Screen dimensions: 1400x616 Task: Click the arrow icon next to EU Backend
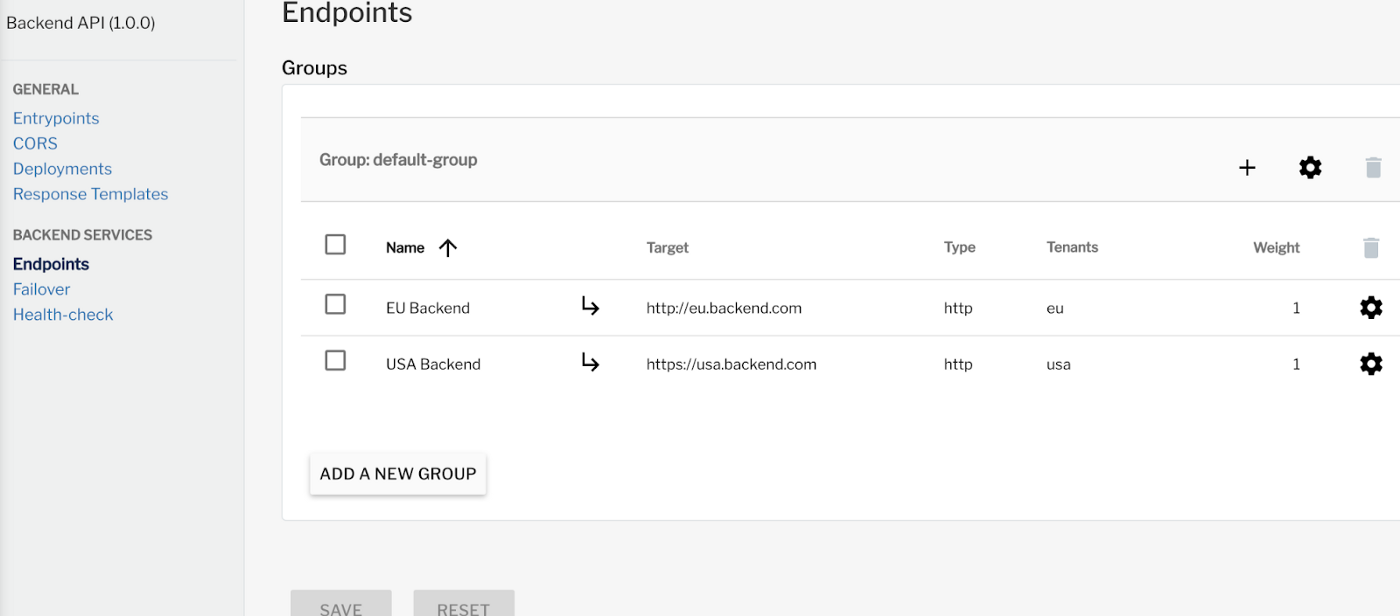point(590,306)
